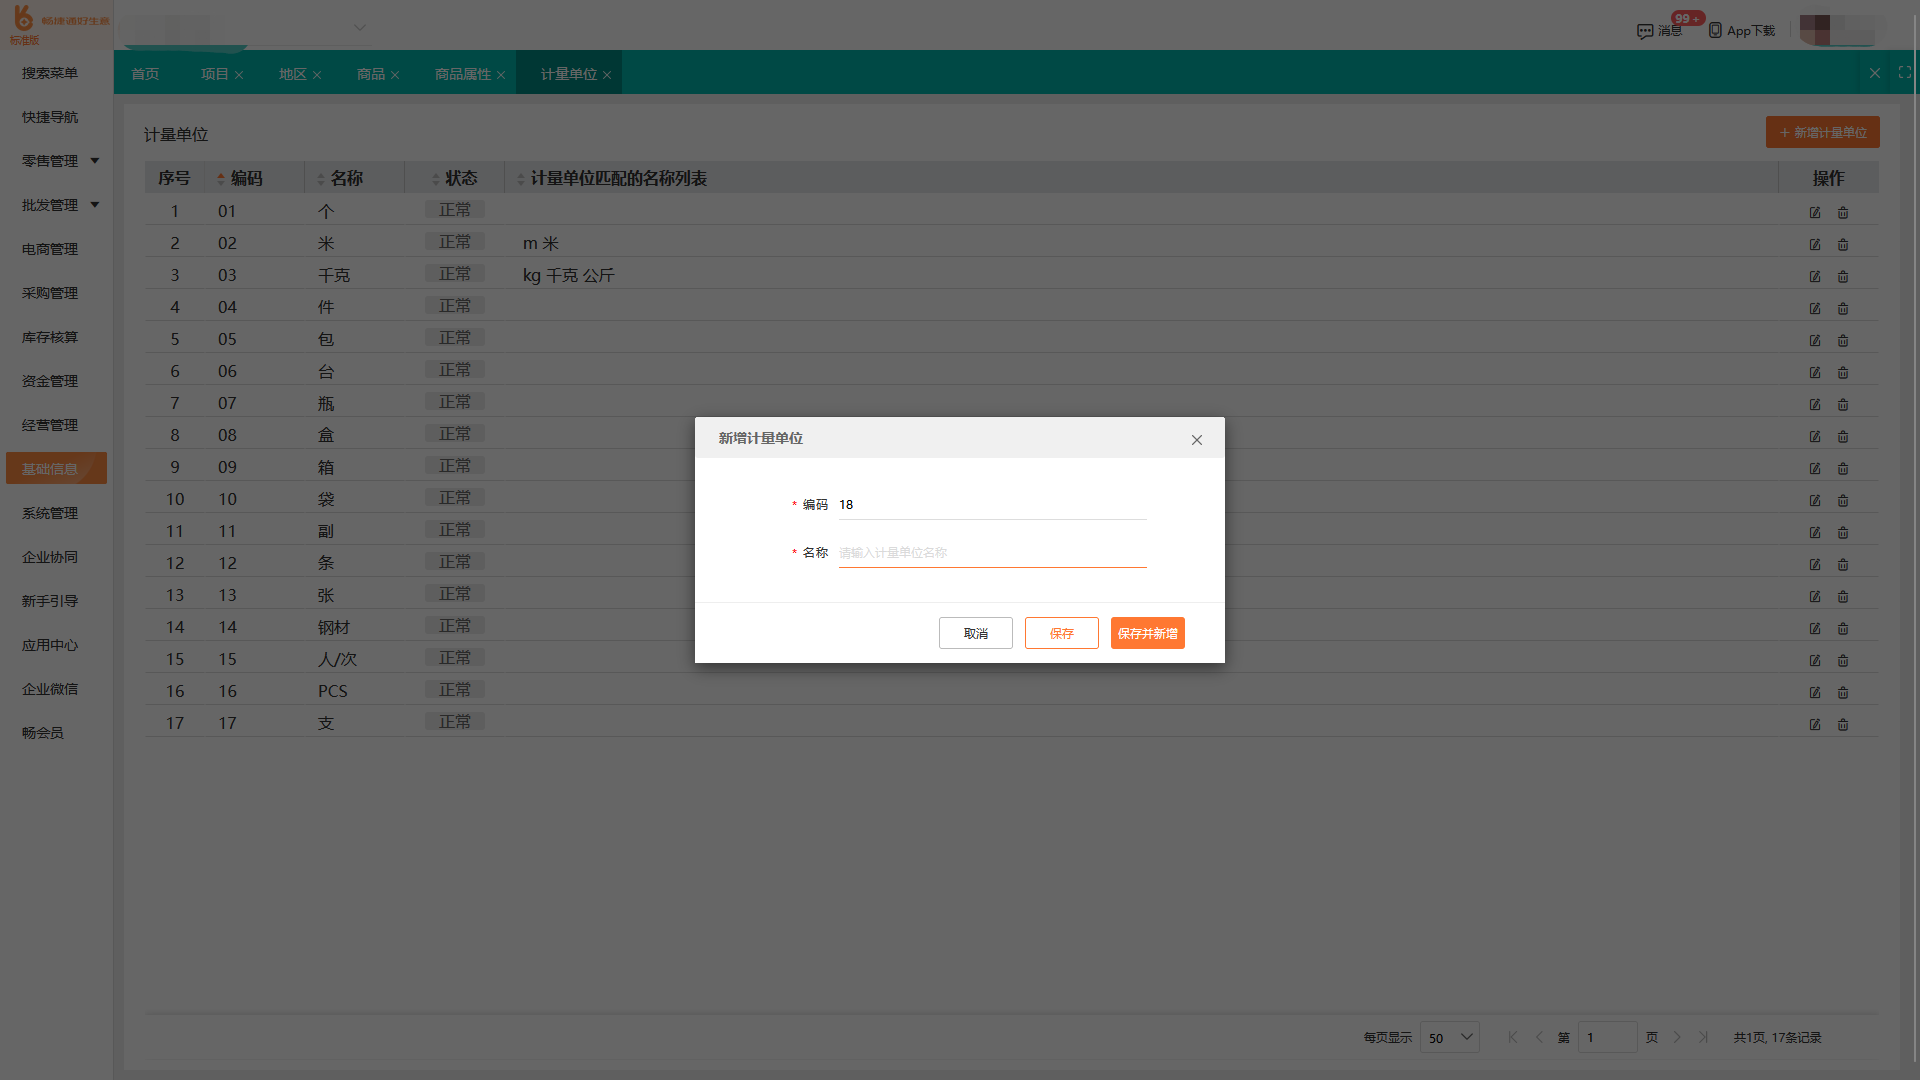
Task: Switch to the 商品 tab
Action: pos(373,74)
